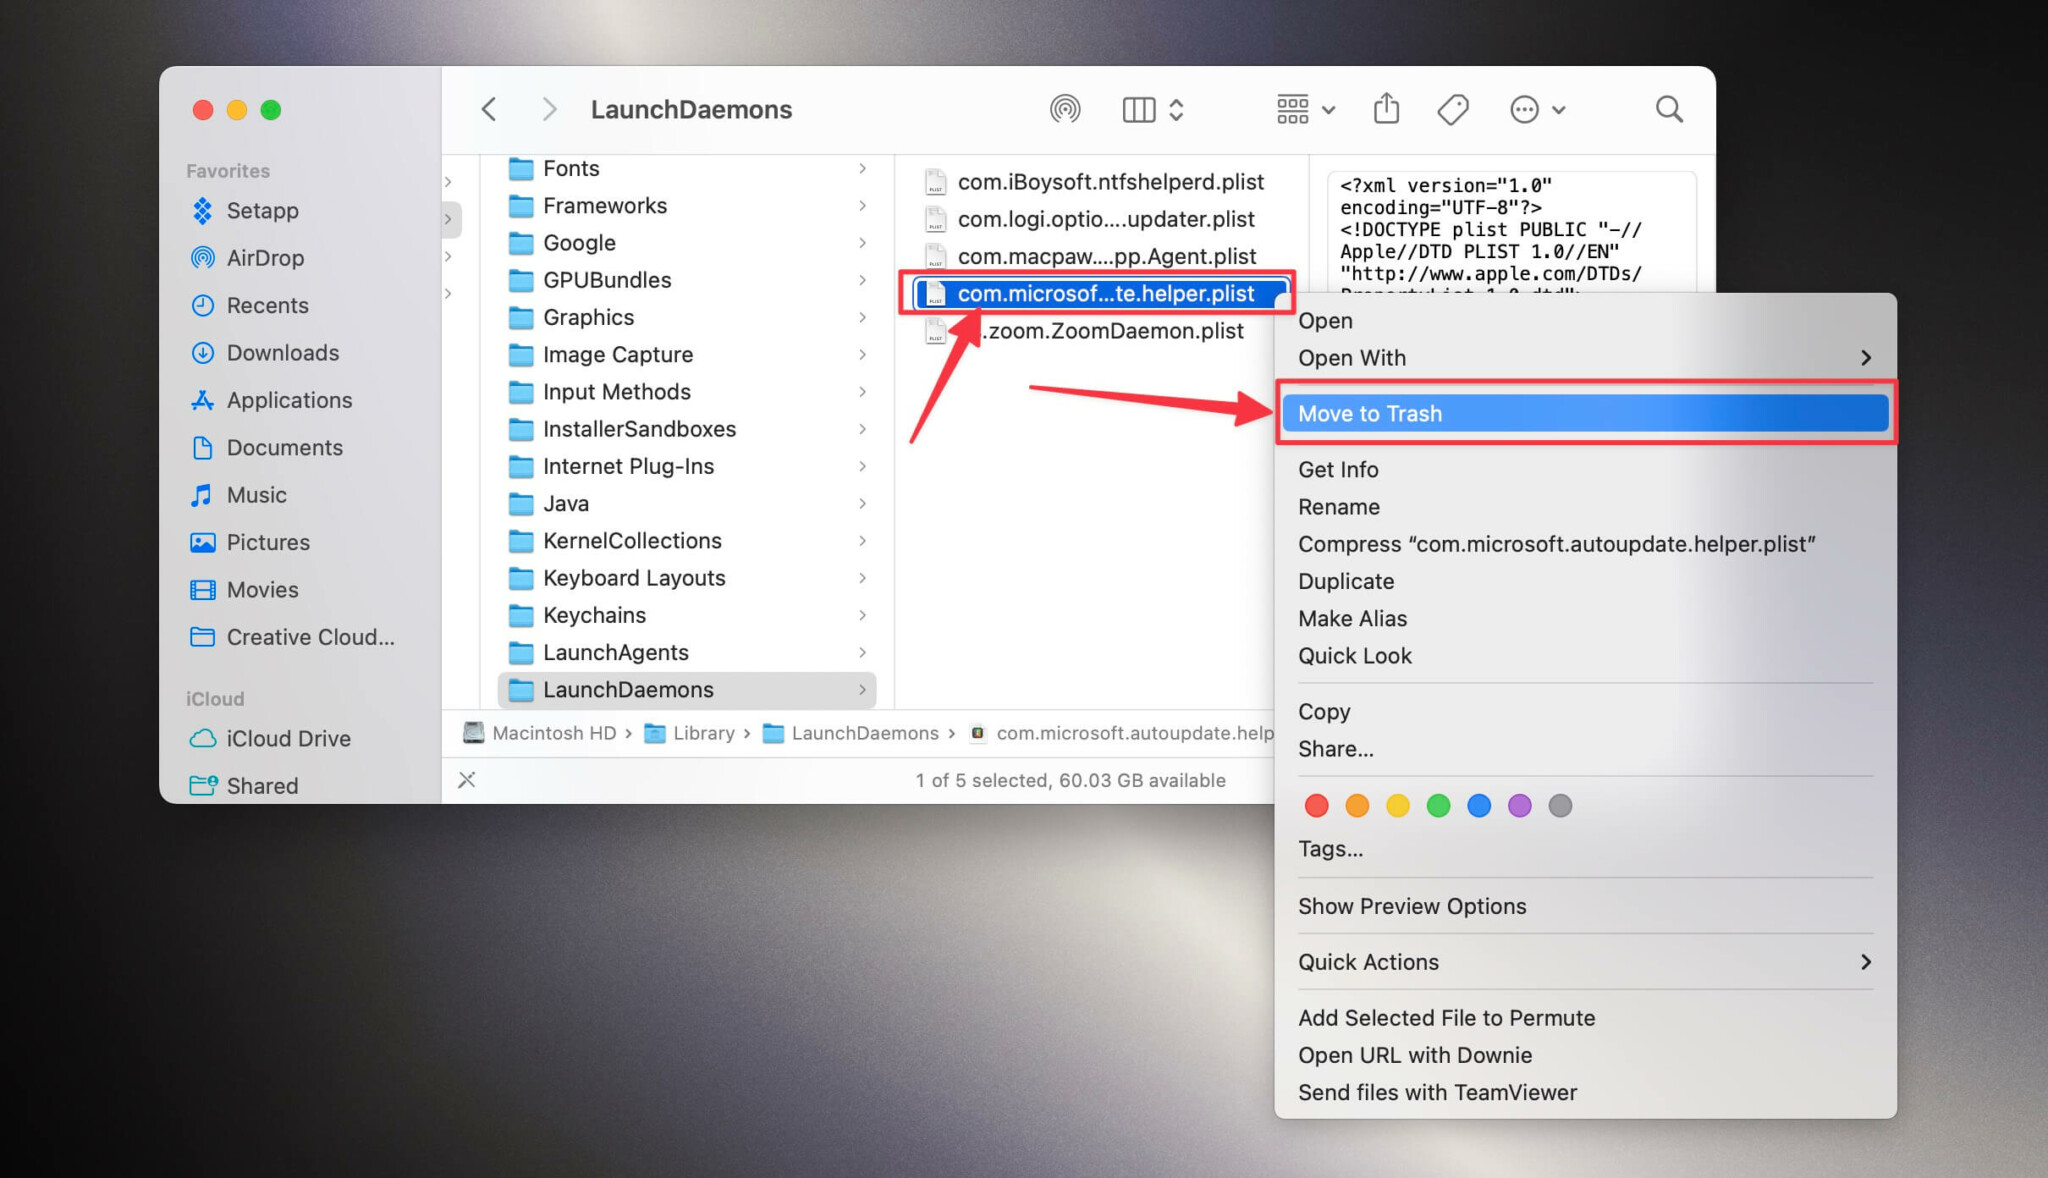The image size is (2048, 1178).
Task: Select com.logi.optio updater plist file
Action: coord(1105,219)
